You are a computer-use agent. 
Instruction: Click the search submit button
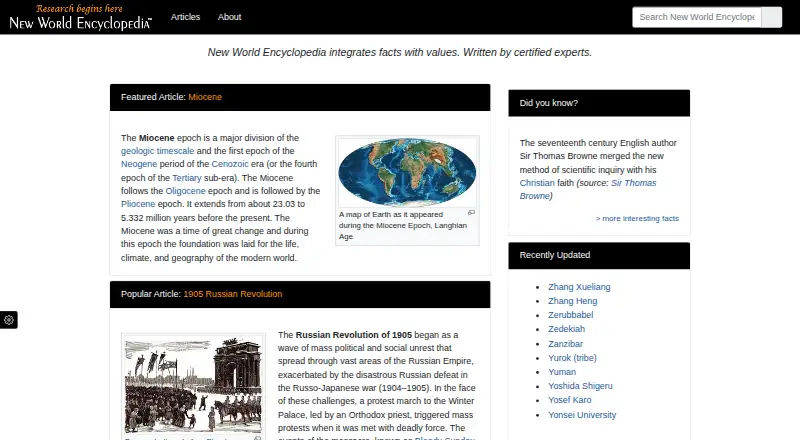[x=771, y=17]
